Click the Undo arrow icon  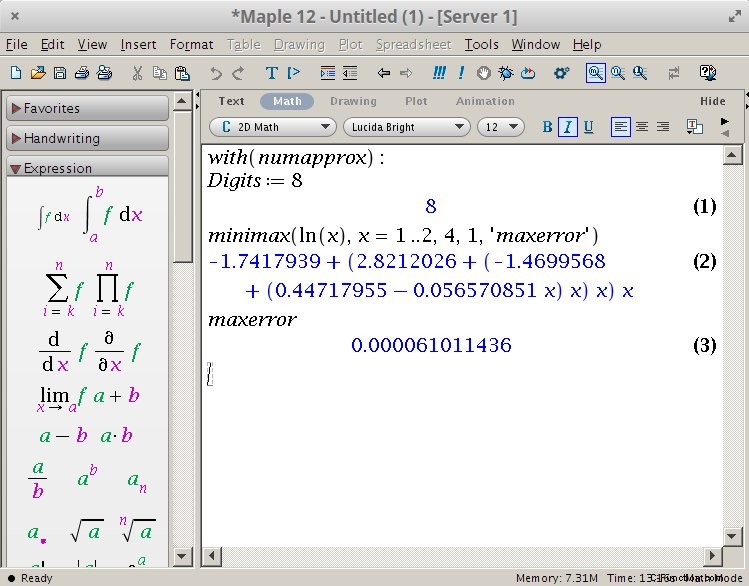215,73
